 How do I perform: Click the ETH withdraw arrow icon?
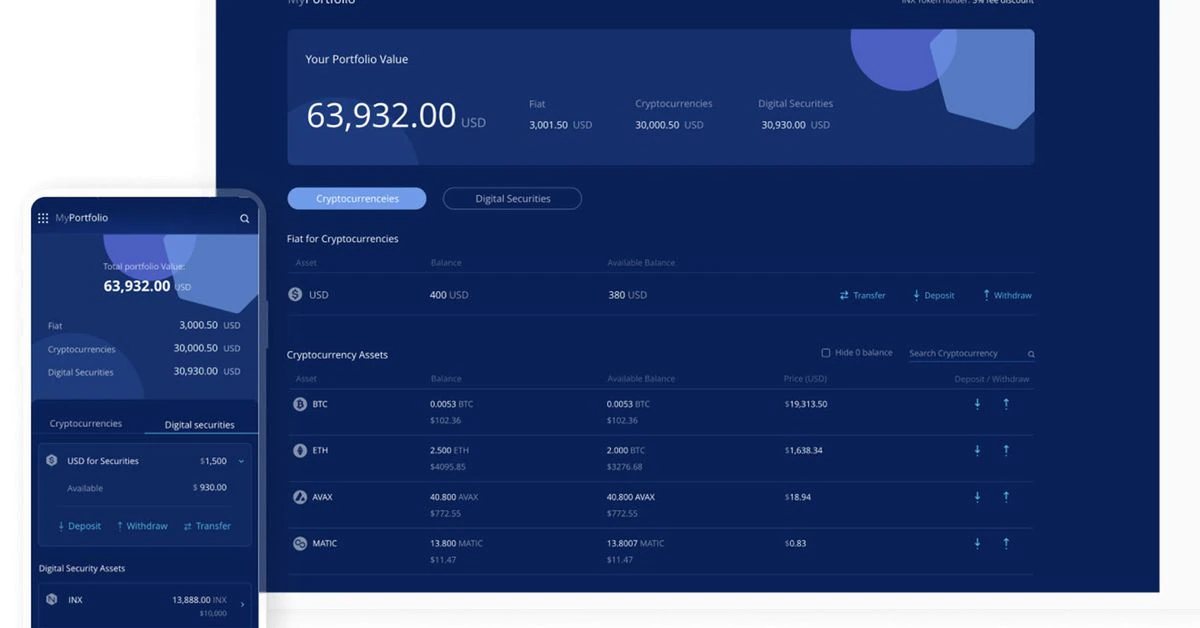pos(1006,451)
